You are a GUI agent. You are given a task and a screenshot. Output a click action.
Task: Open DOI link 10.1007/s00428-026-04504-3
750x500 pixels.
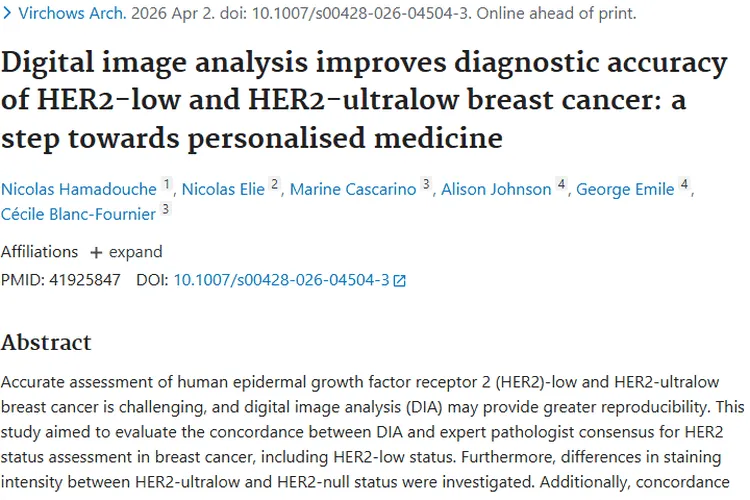click(281, 280)
